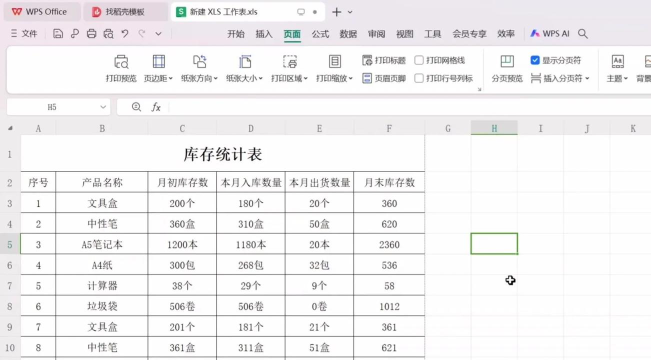
Task: Switch to the 数据 ribbon tab
Action: (x=348, y=34)
